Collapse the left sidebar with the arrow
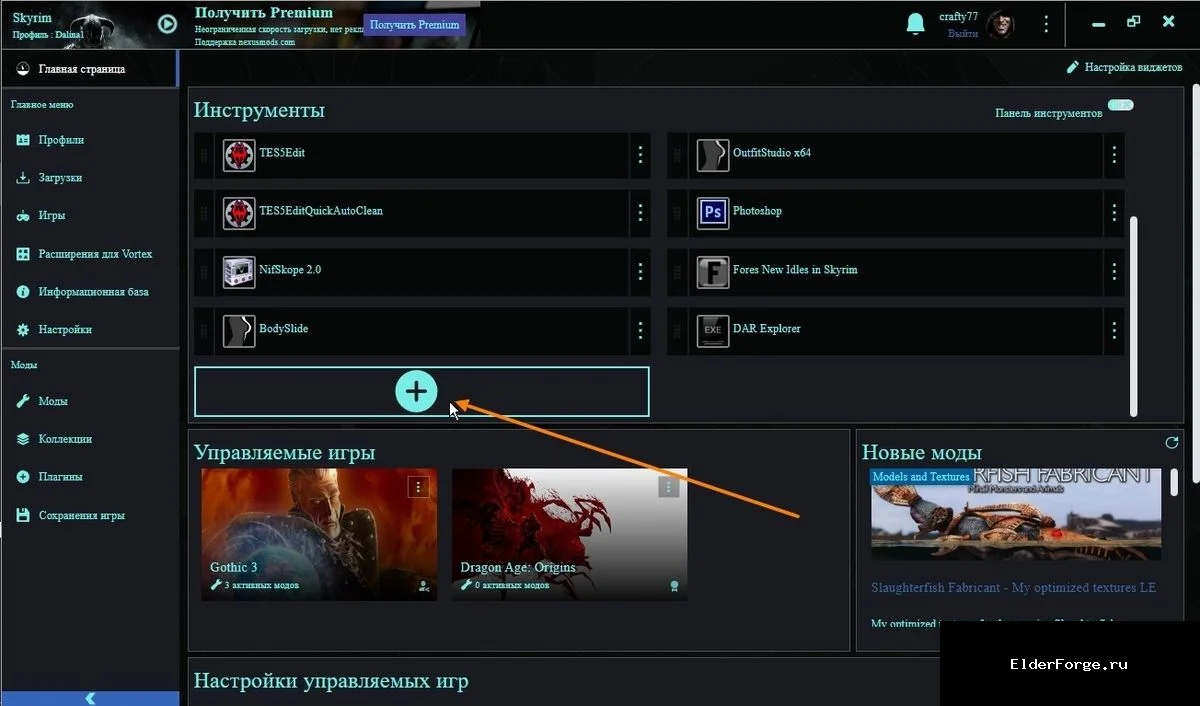 tap(90, 697)
